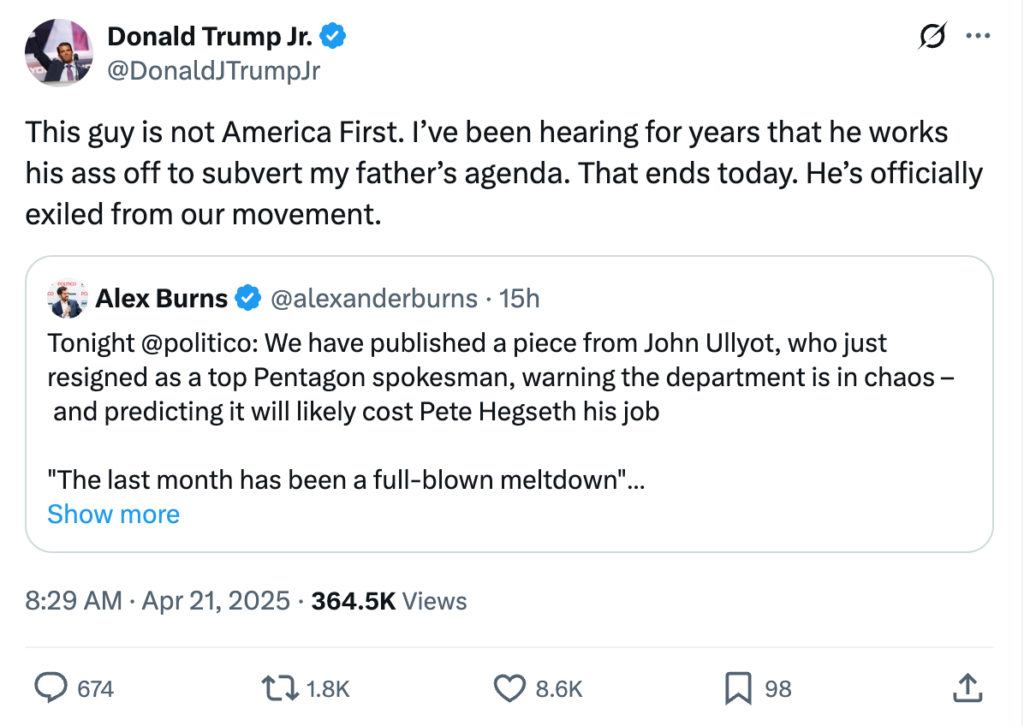
Task: Open Alex Burns avatar thumbnail
Action: click(x=67, y=298)
